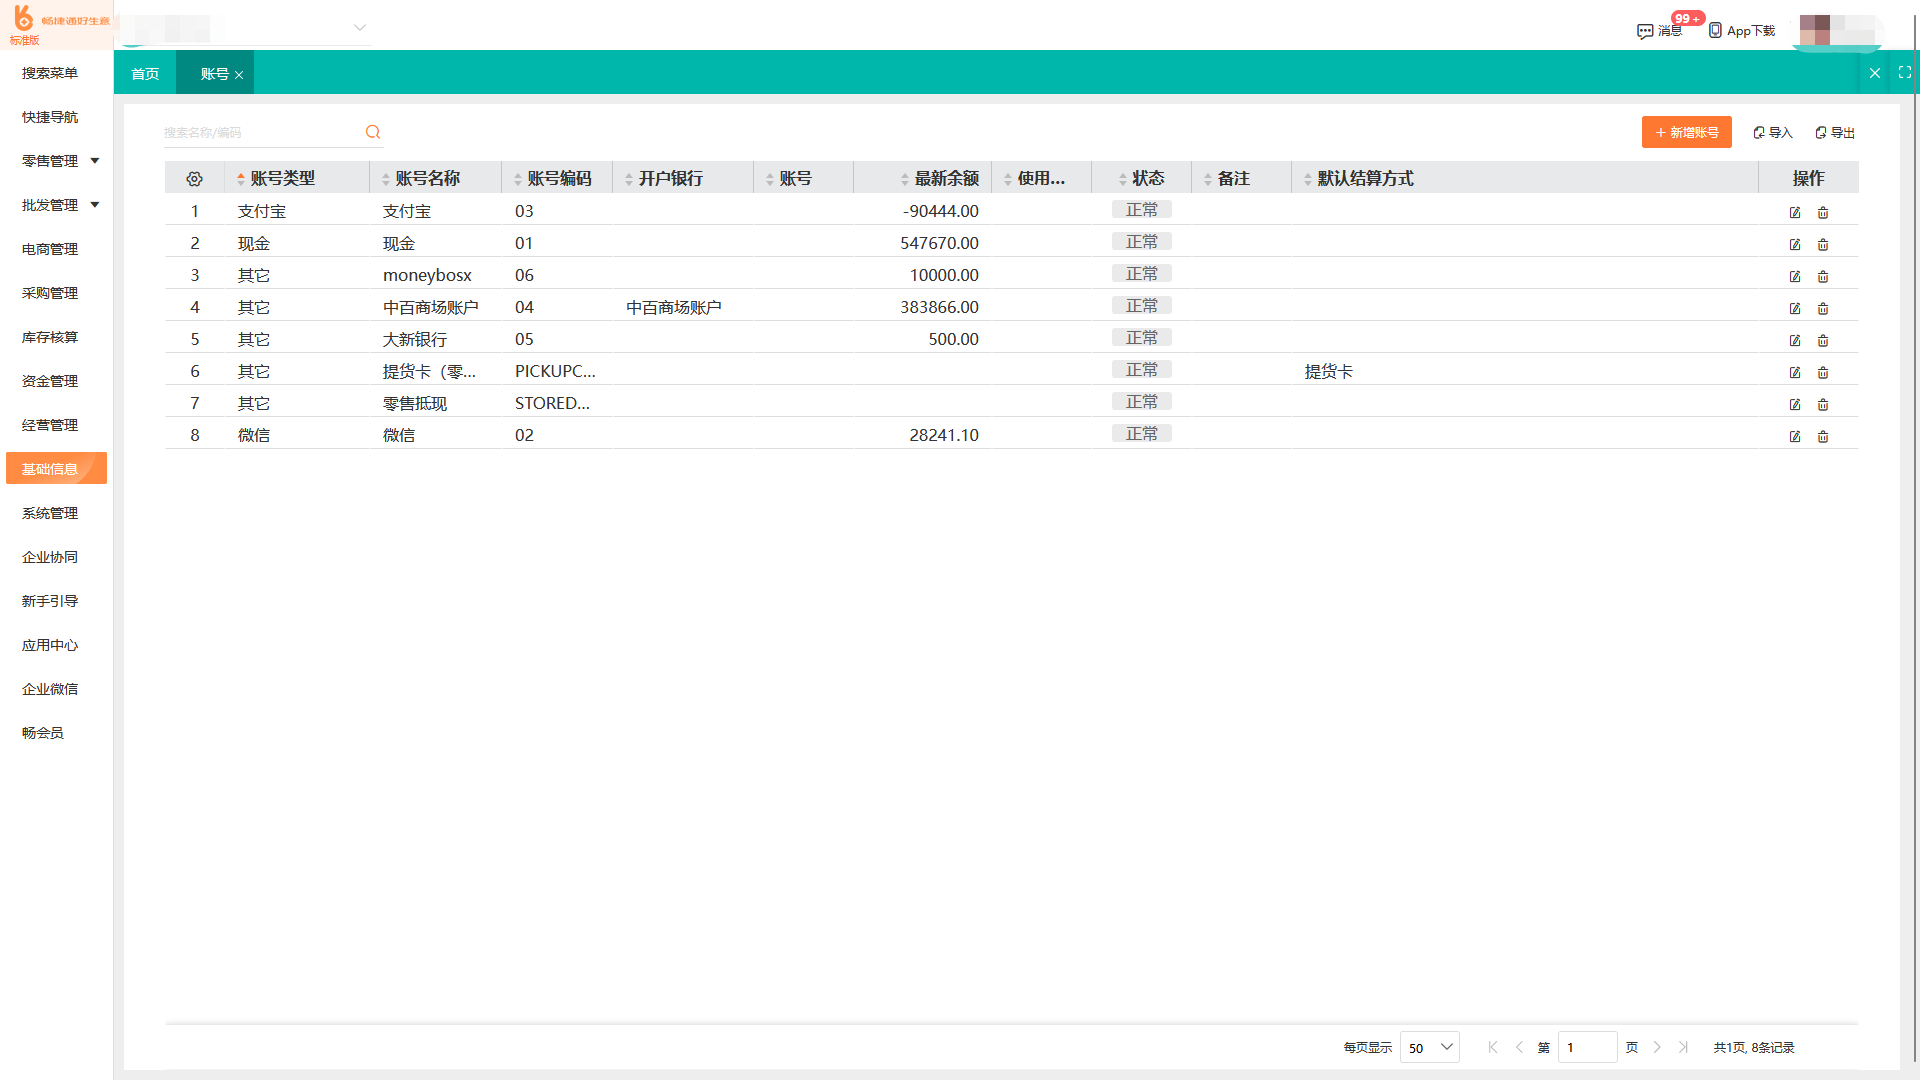The width and height of the screenshot is (1920, 1080).
Task: Click the edit icon for 微信 account
Action: click(1795, 435)
